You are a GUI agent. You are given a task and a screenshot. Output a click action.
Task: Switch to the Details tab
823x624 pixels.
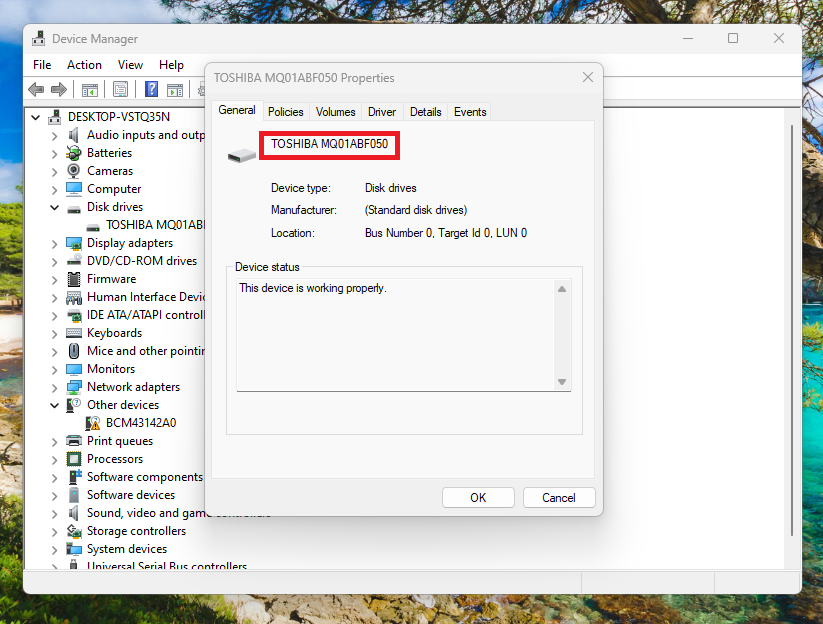(426, 112)
